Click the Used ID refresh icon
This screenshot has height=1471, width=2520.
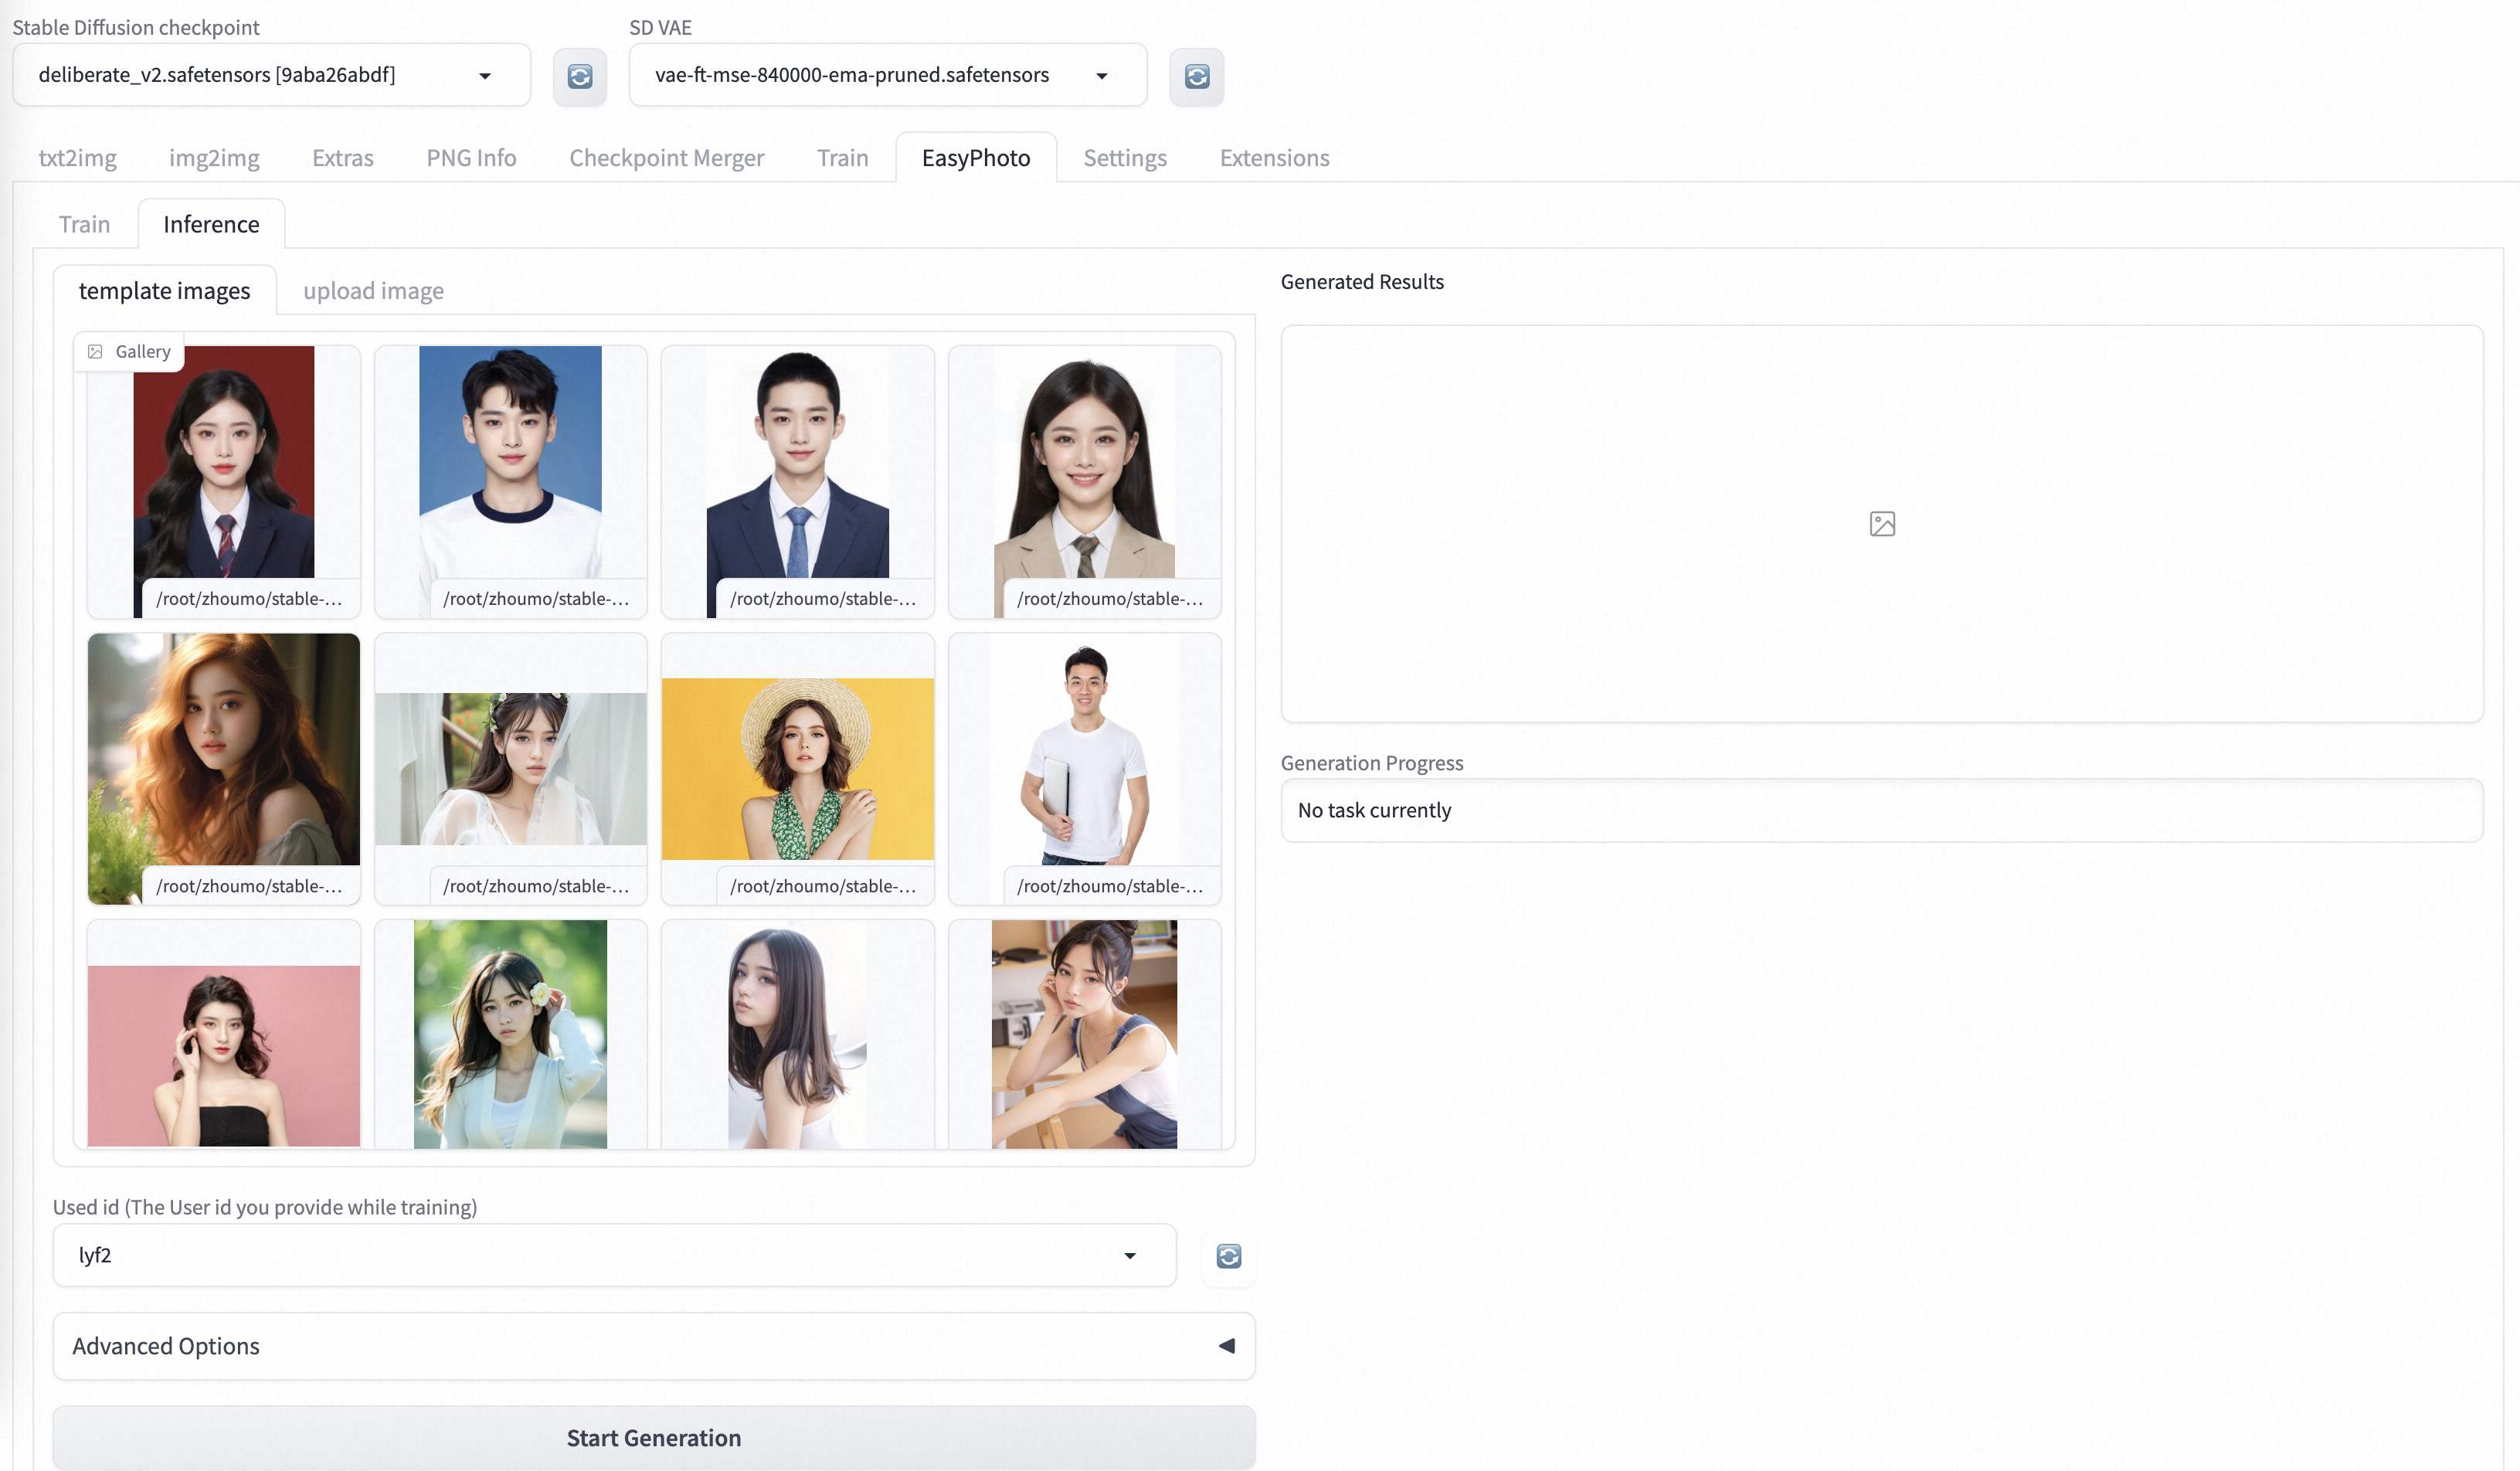pos(1226,1254)
